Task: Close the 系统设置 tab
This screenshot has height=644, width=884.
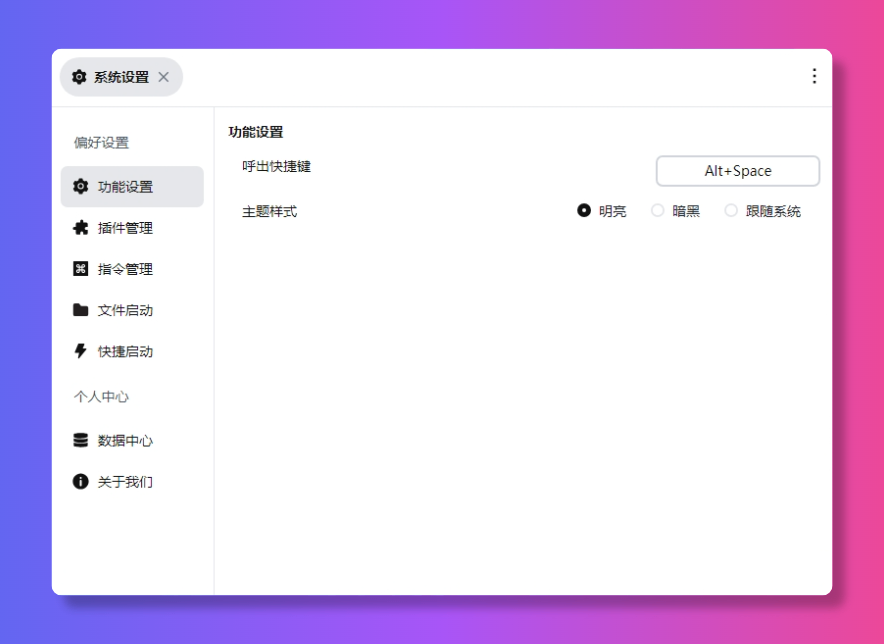Action: pos(164,77)
